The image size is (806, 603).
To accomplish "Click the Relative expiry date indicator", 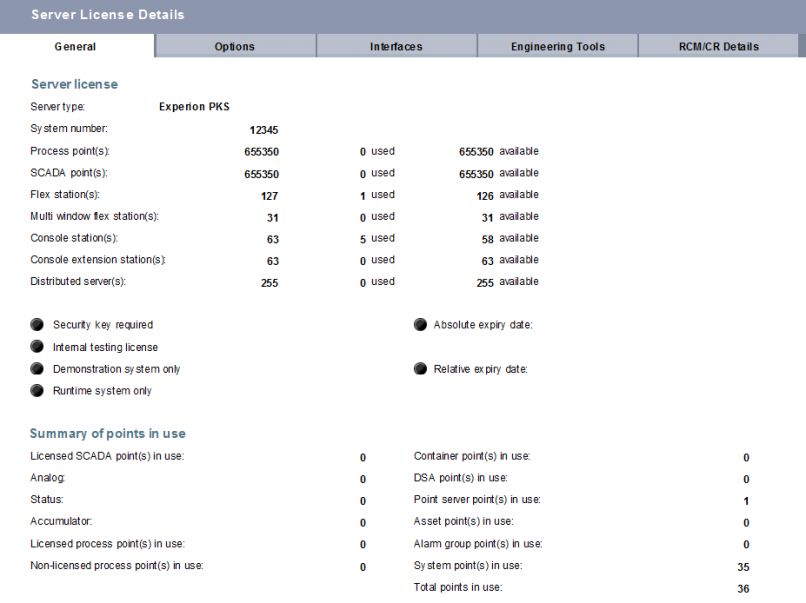I will point(421,369).
